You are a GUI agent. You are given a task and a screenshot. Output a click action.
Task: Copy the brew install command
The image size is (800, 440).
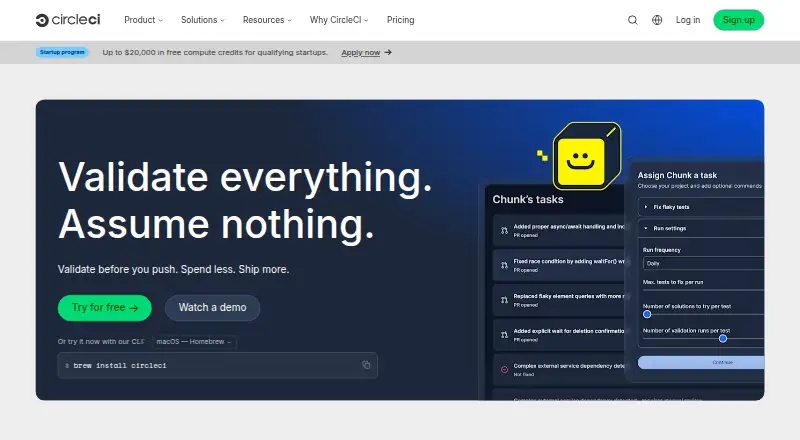[x=366, y=364]
